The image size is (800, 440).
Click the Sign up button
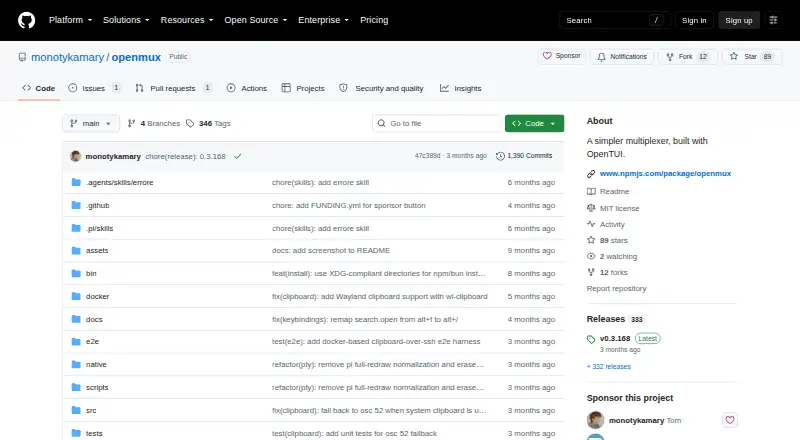pos(739,20)
